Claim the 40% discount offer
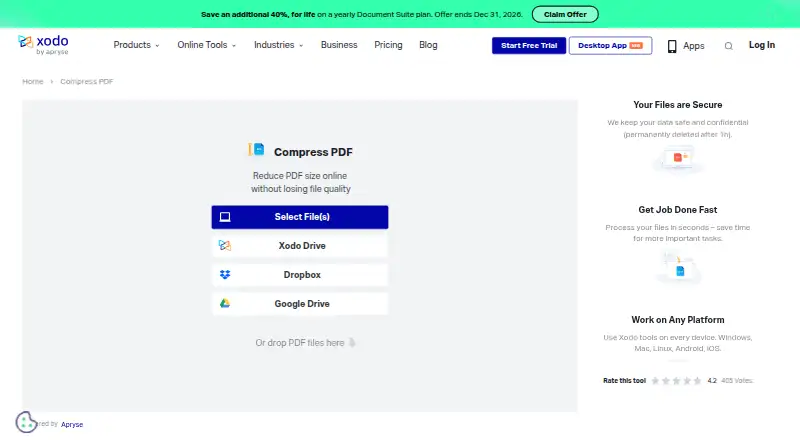Viewport: 800px width, 440px height. 565,14
